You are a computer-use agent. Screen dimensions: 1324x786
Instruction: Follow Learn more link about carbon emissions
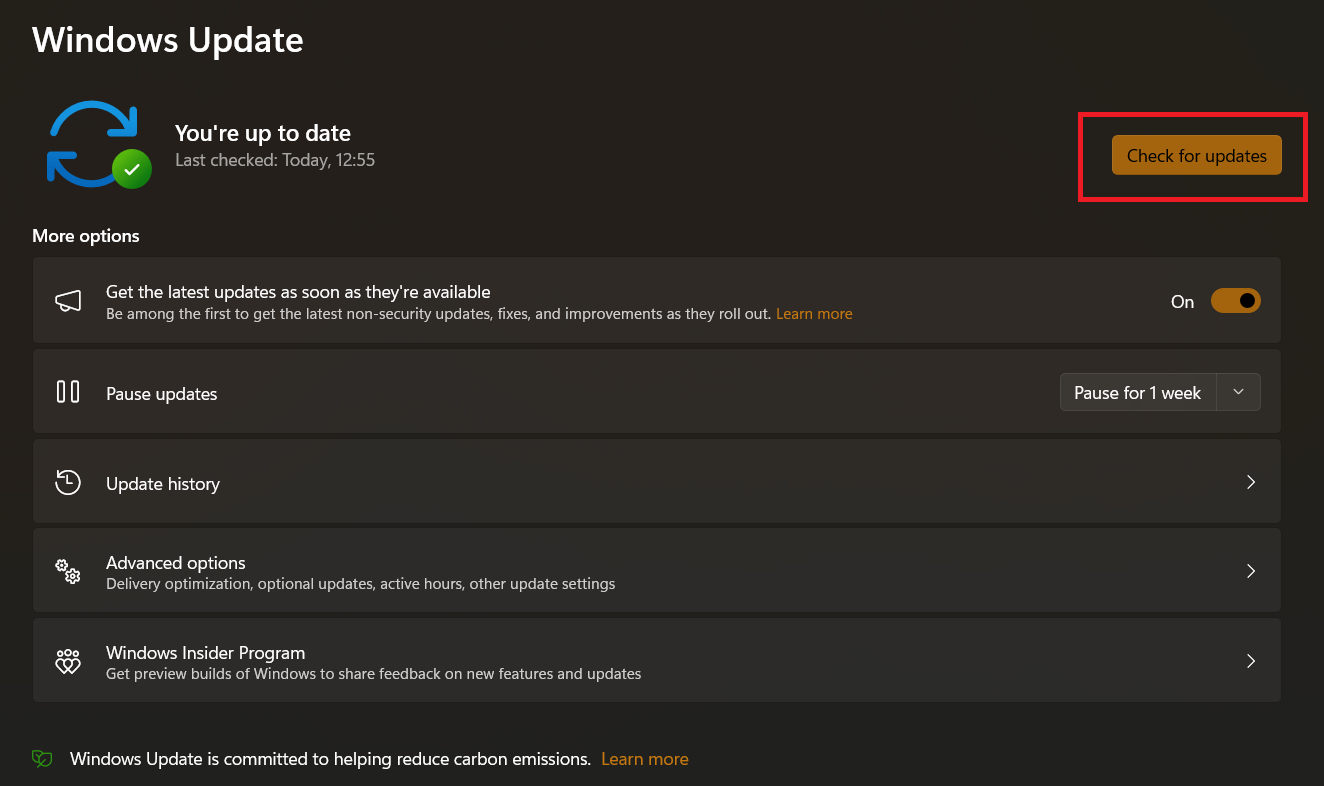pos(644,759)
